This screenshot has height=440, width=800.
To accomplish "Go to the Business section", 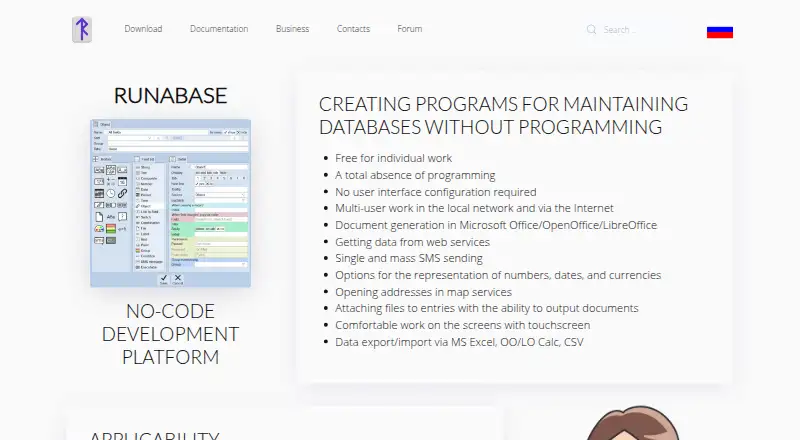I will click(292, 29).
